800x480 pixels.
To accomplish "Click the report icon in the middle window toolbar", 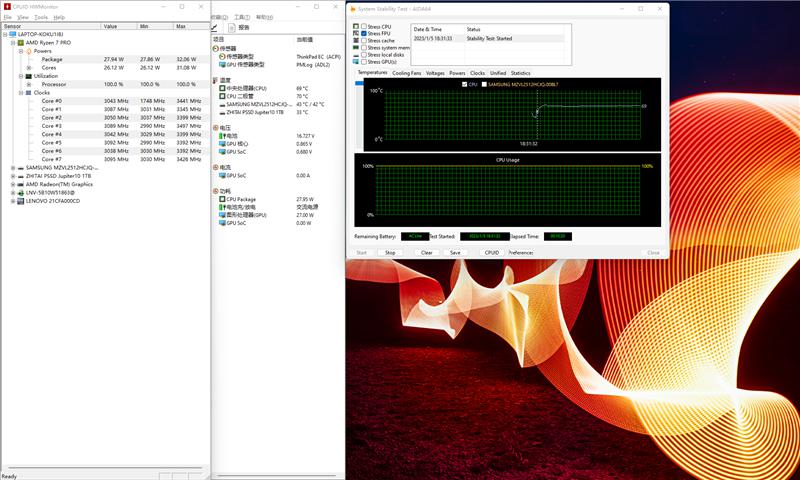I will tap(230, 28).
